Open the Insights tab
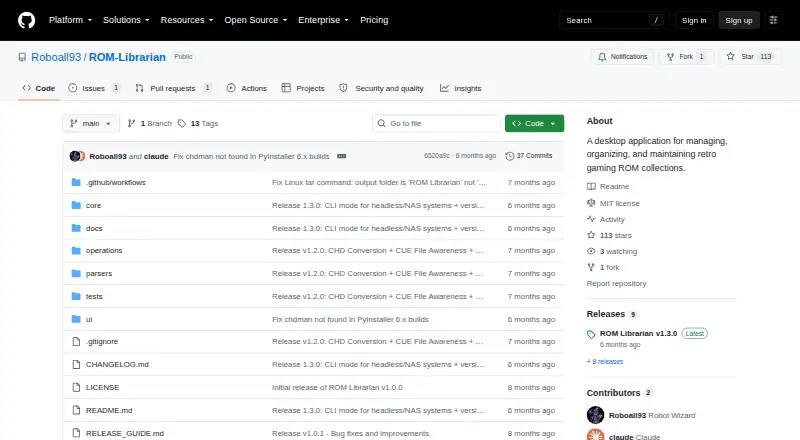Image resolution: width=800 pixels, height=440 pixels. pyautogui.click(x=461, y=88)
